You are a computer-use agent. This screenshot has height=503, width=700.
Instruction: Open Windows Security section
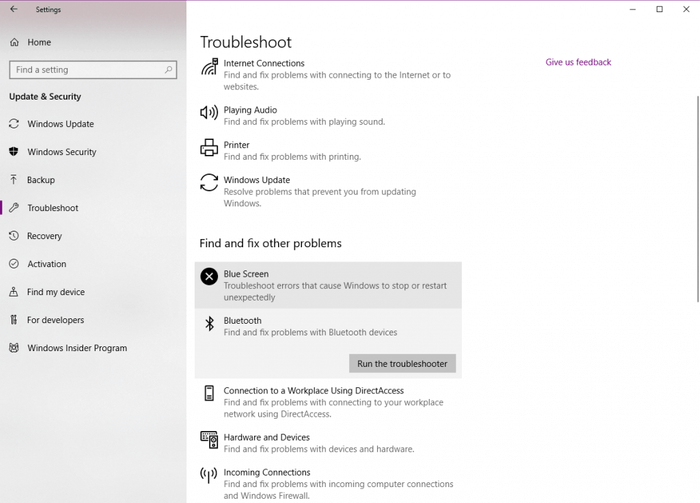pos(62,152)
